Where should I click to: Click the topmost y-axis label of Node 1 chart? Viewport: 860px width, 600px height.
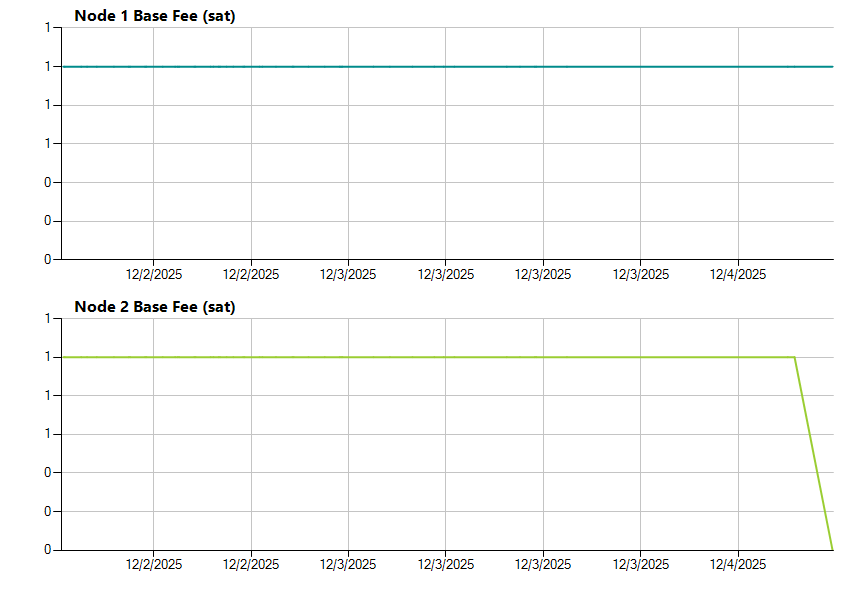(x=46, y=28)
